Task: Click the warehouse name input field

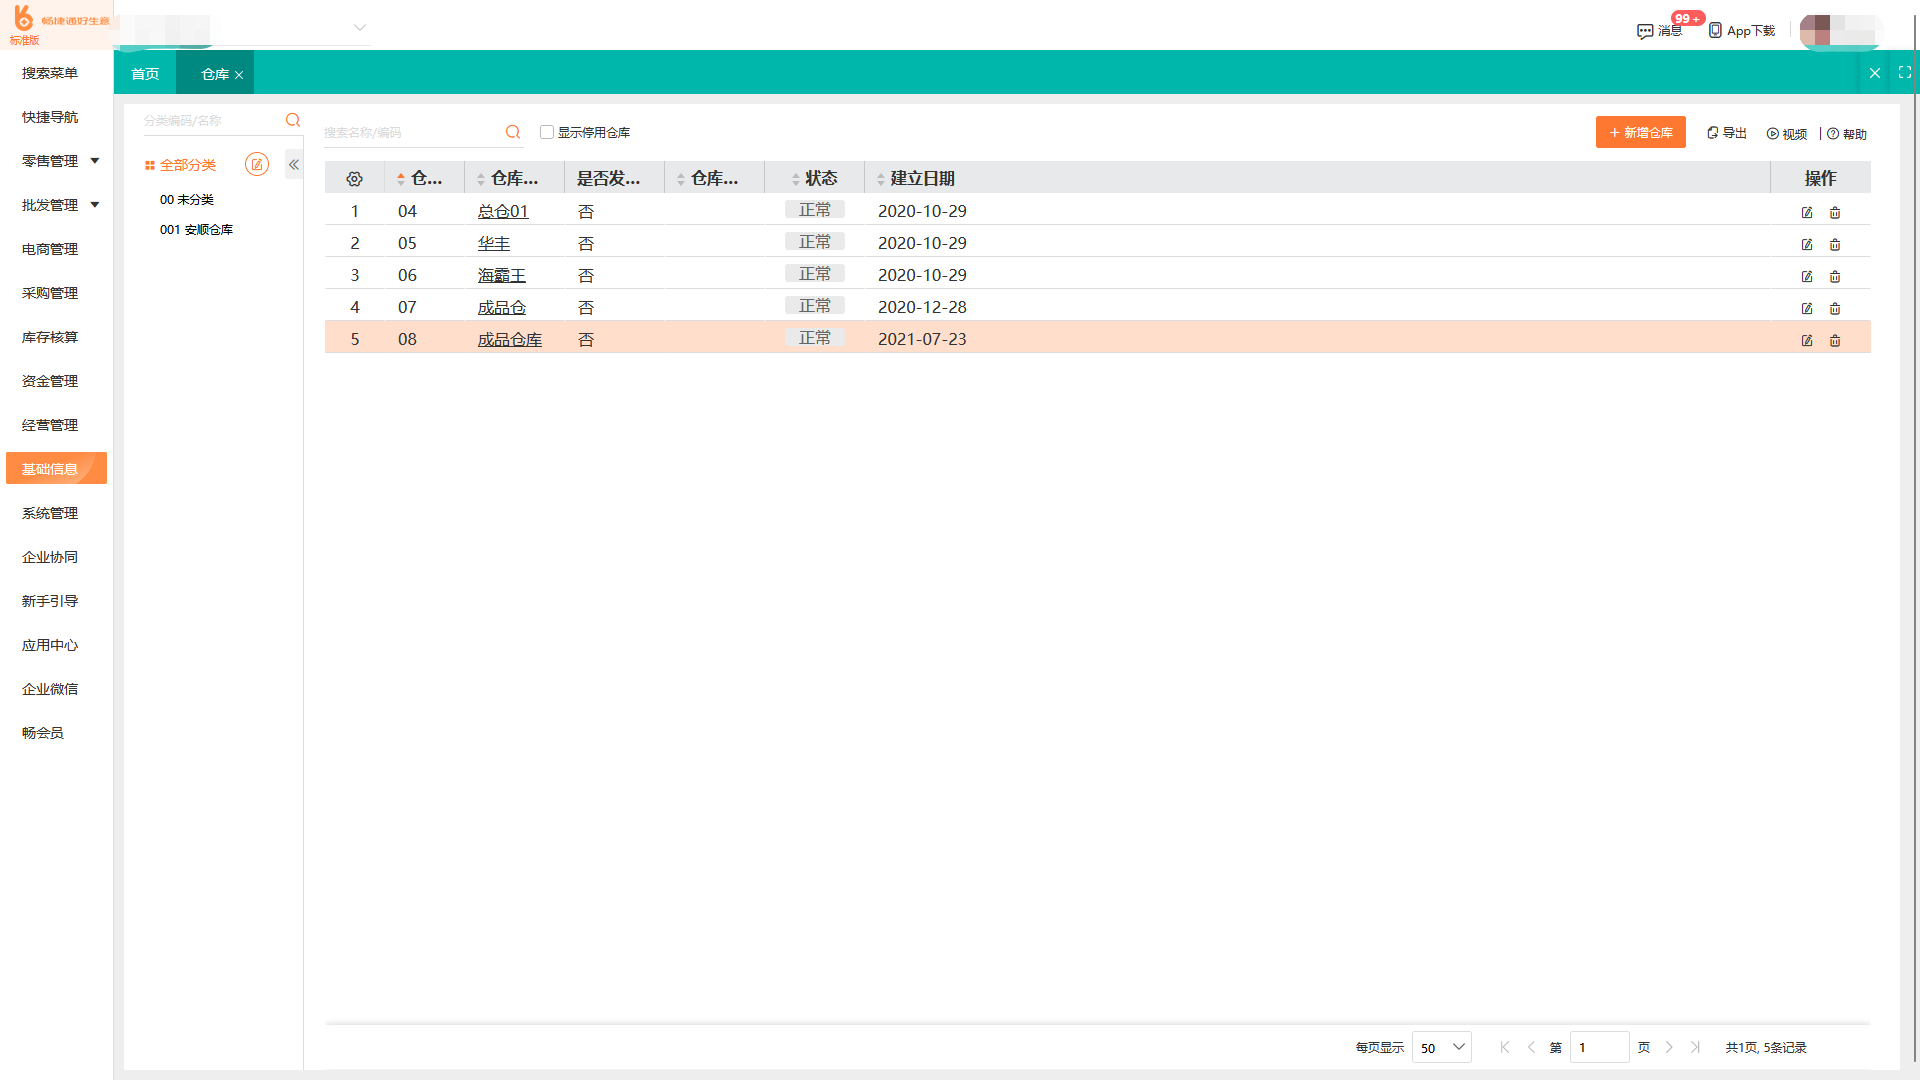Action: (409, 132)
